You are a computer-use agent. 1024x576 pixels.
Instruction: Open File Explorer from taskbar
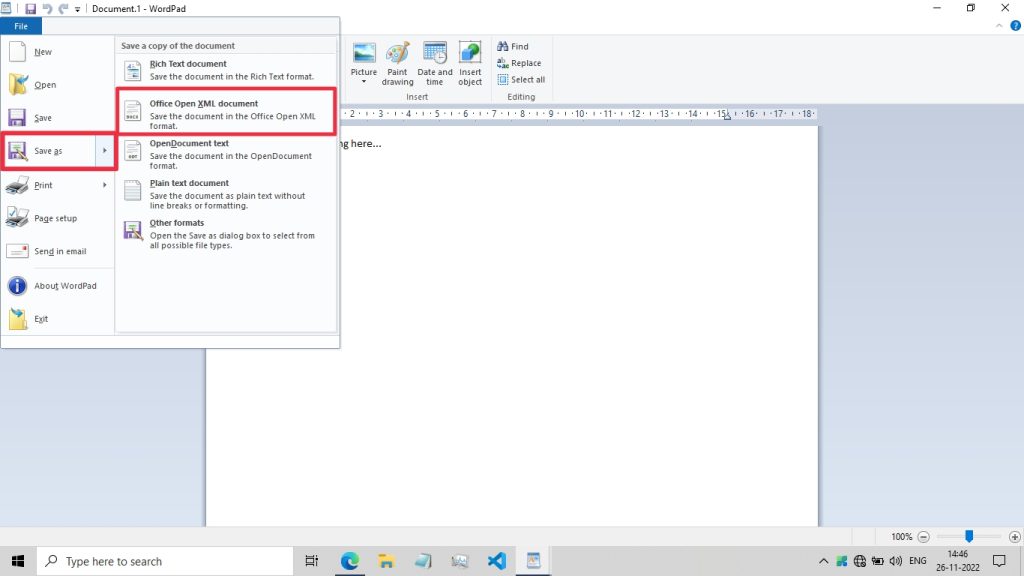pyautogui.click(x=386, y=561)
